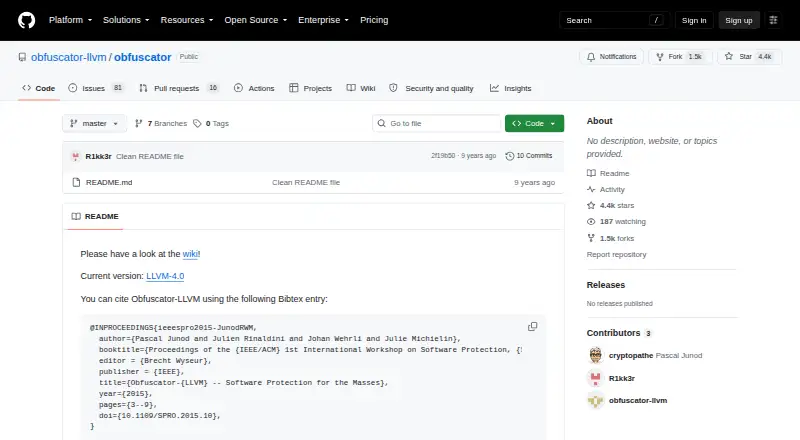Click the Security shield icon
Screen dimensions: 800x440
pyautogui.click(x=393, y=88)
